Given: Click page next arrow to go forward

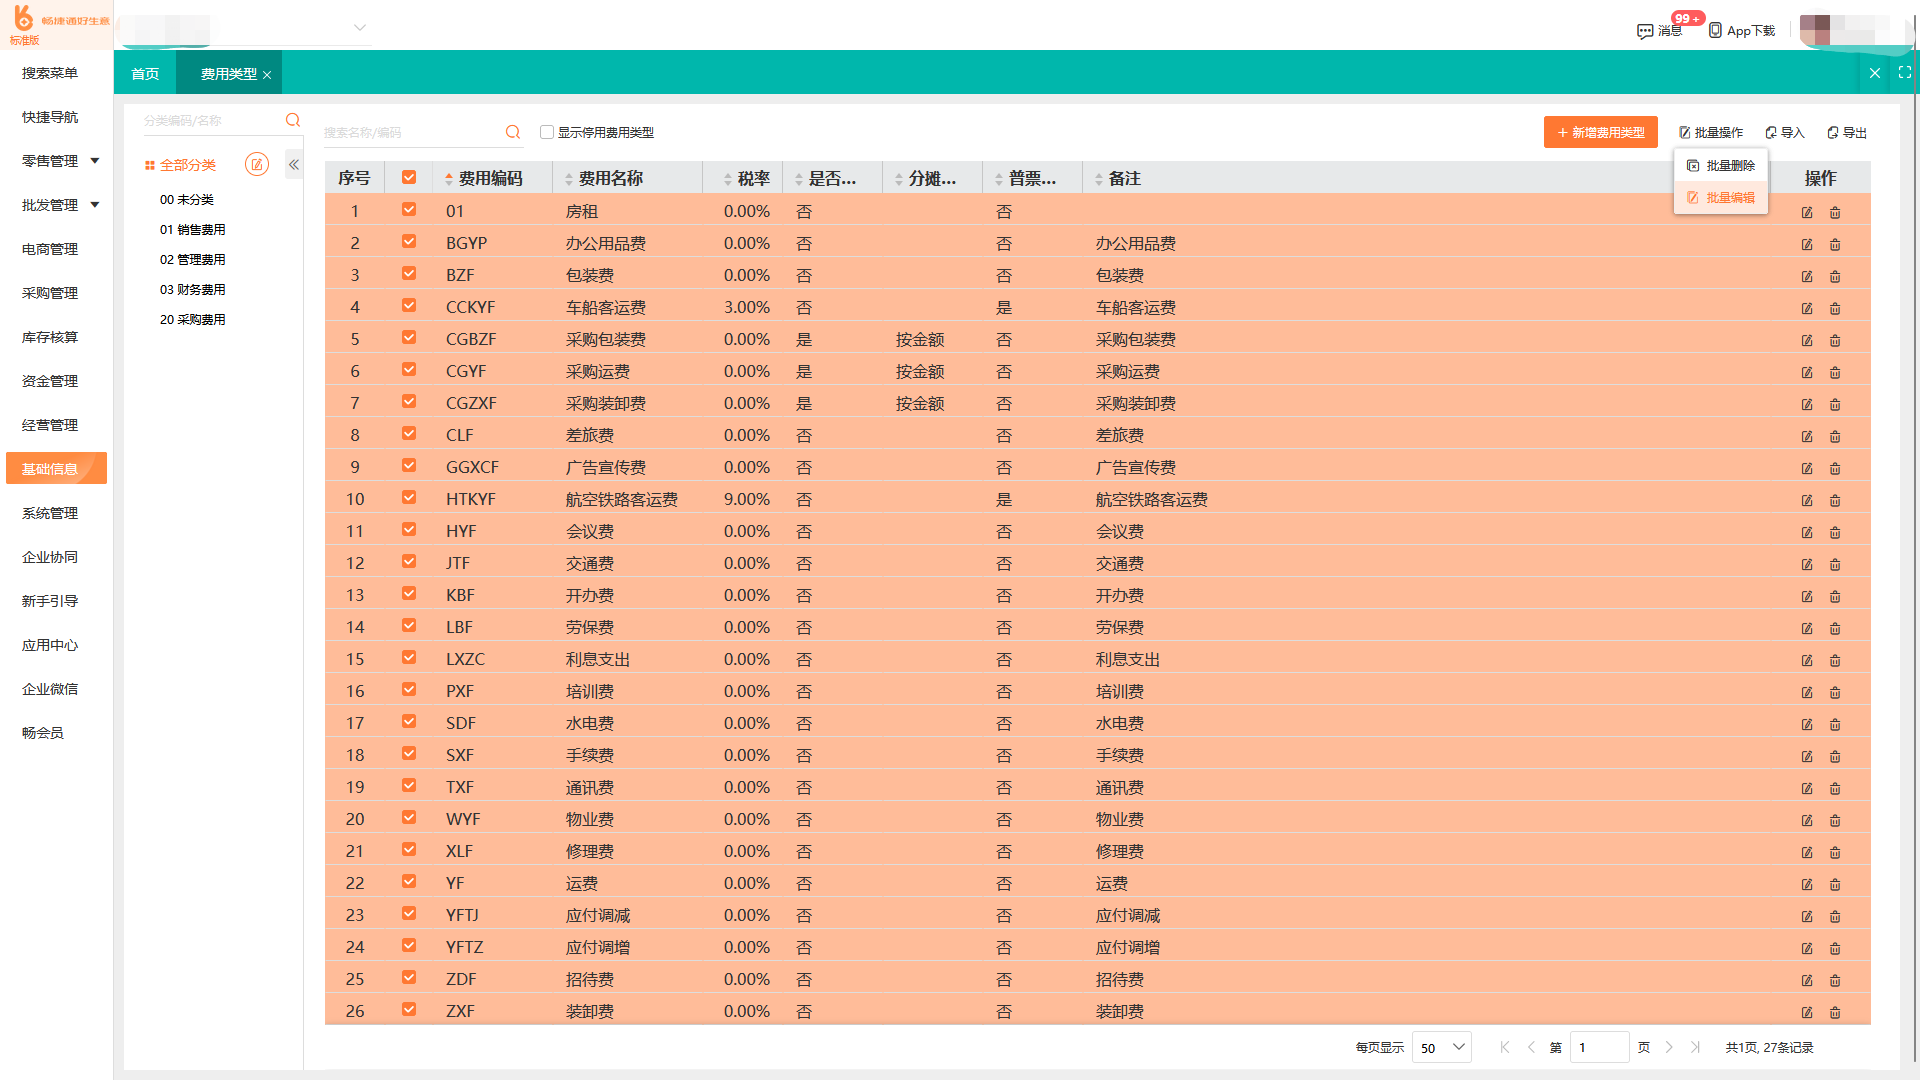Looking at the screenshot, I should click(x=1665, y=1048).
